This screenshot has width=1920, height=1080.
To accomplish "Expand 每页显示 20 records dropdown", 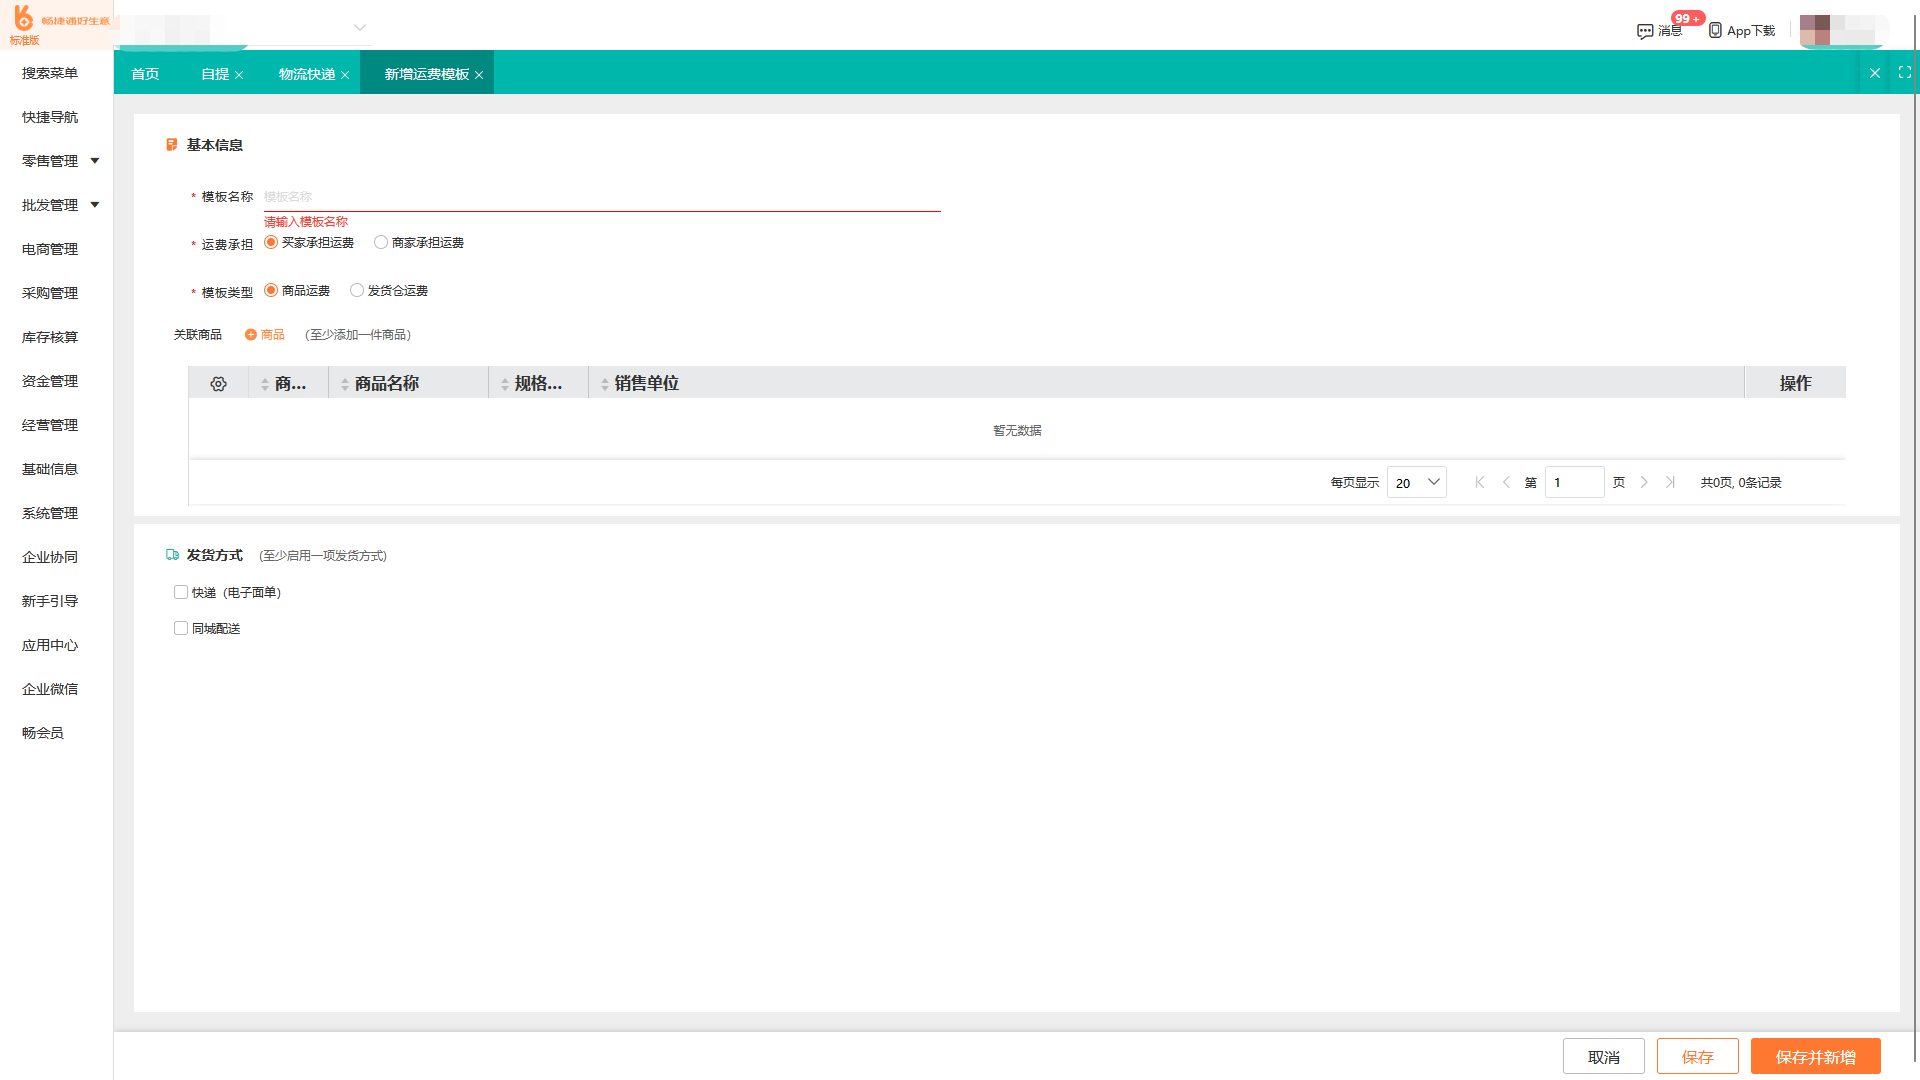I will tap(1418, 483).
